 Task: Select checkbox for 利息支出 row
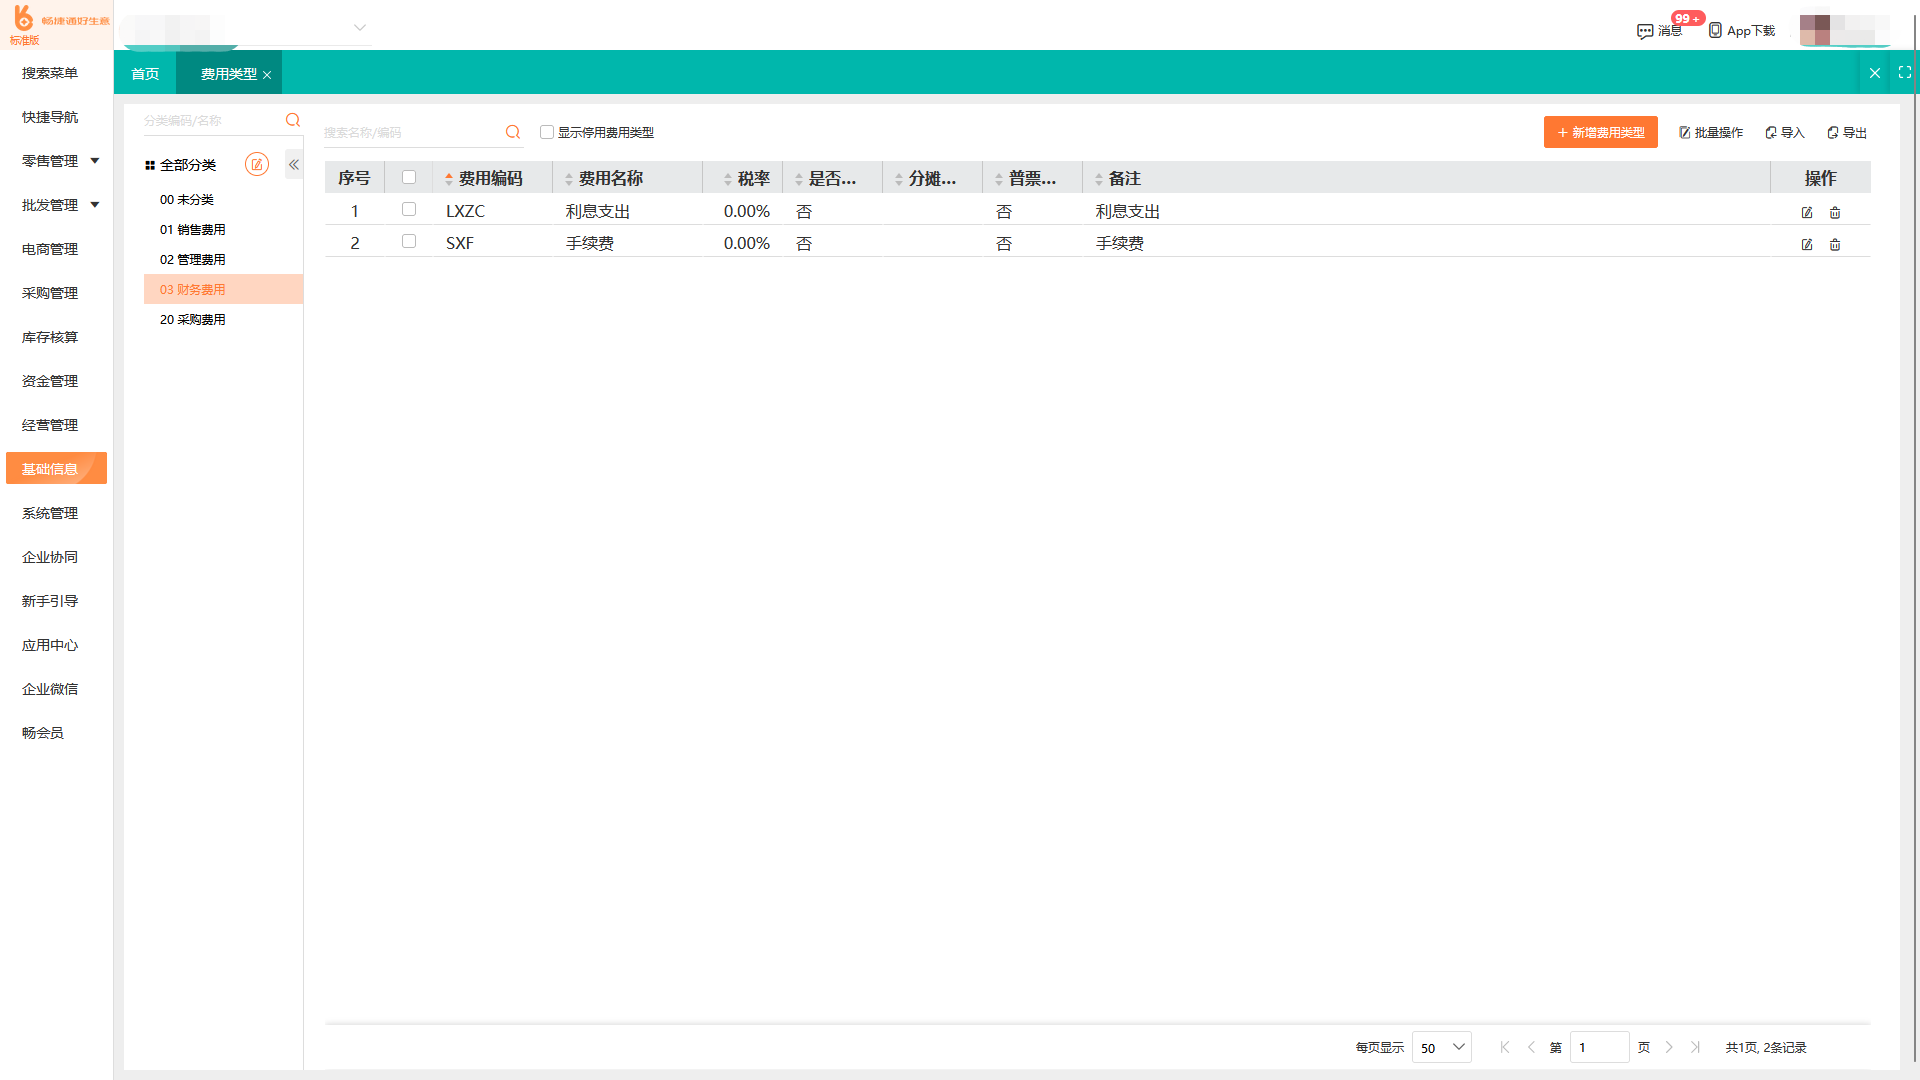(x=407, y=210)
